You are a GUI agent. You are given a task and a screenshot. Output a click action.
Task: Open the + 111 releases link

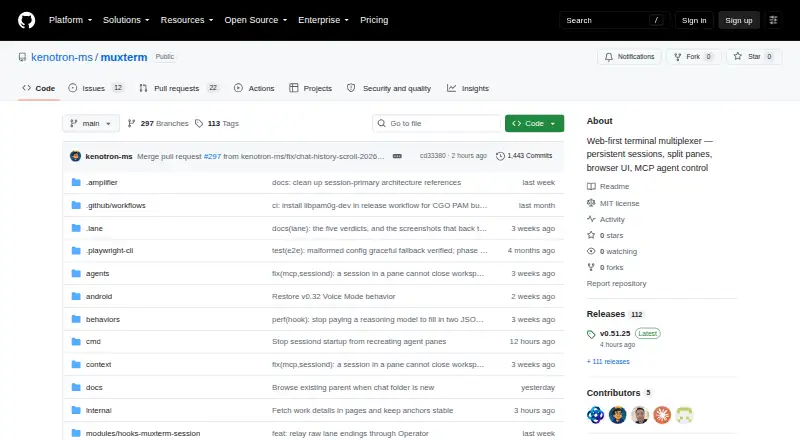click(x=608, y=361)
